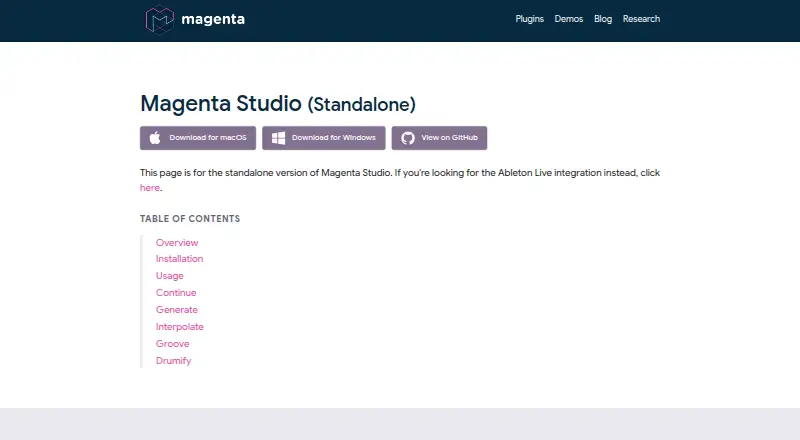Open the Demos navigation item
Viewport: 800px width, 440px height.
[569, 19]
